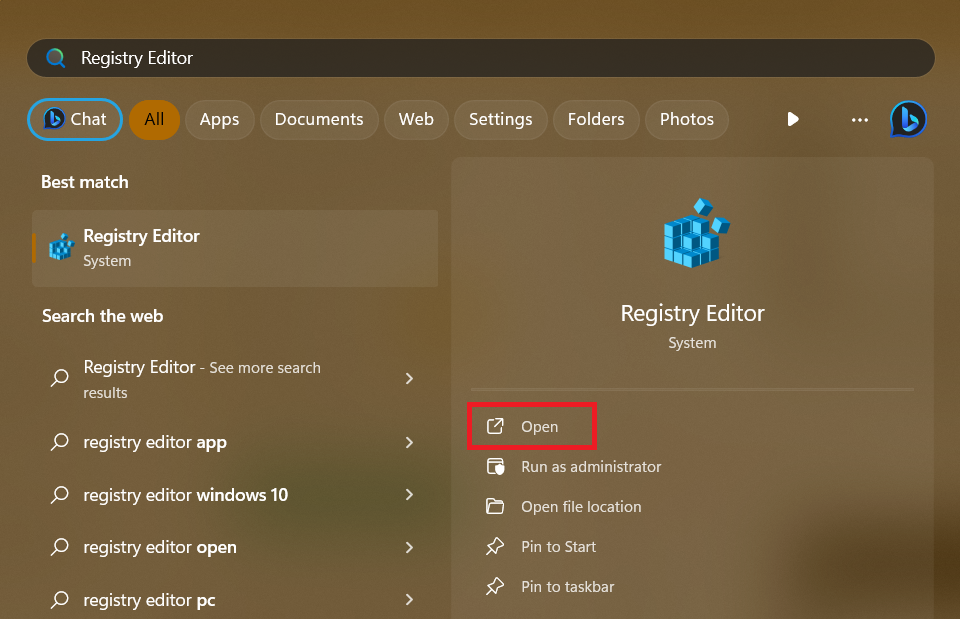Viewport: 960px width, 619px height.
Task: Click the Pin to taskbar pin icon
Action: coord(495,587)
